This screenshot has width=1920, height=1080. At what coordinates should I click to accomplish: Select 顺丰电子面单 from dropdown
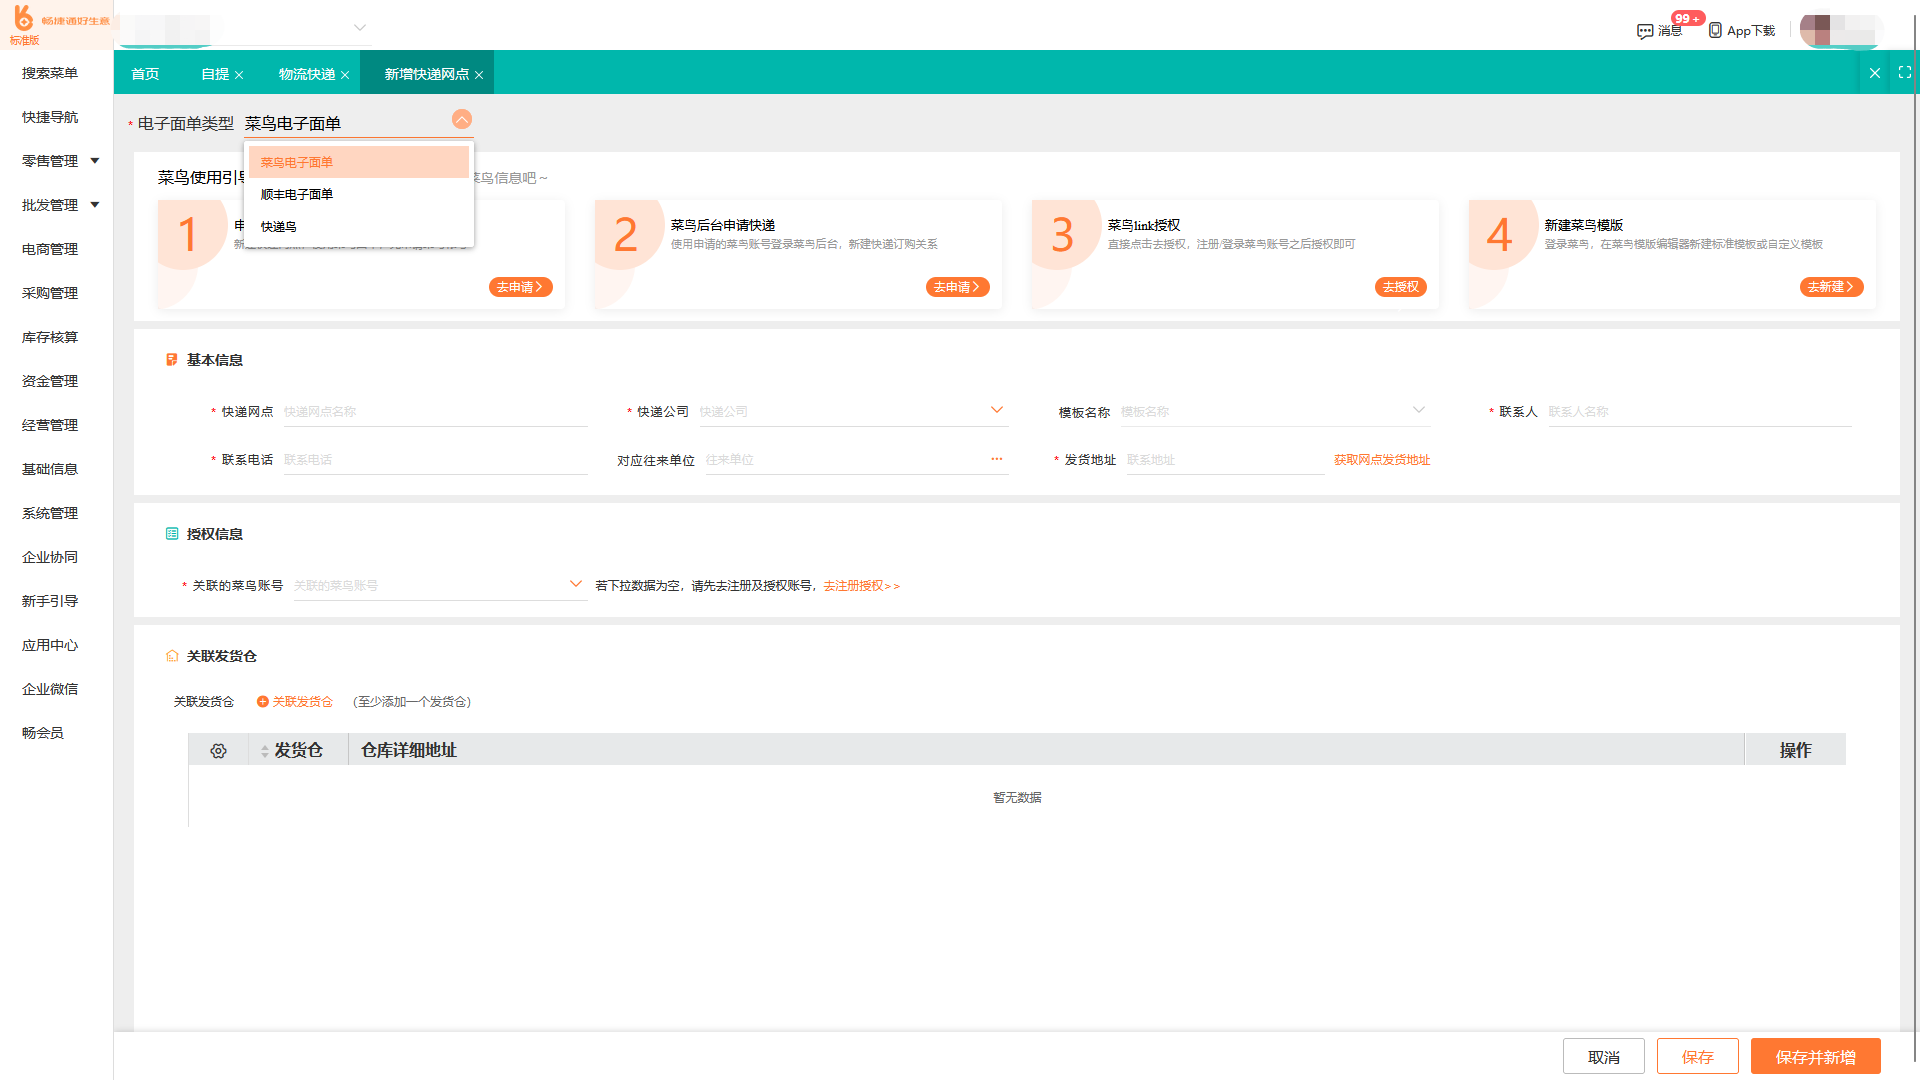coord(297,194)
